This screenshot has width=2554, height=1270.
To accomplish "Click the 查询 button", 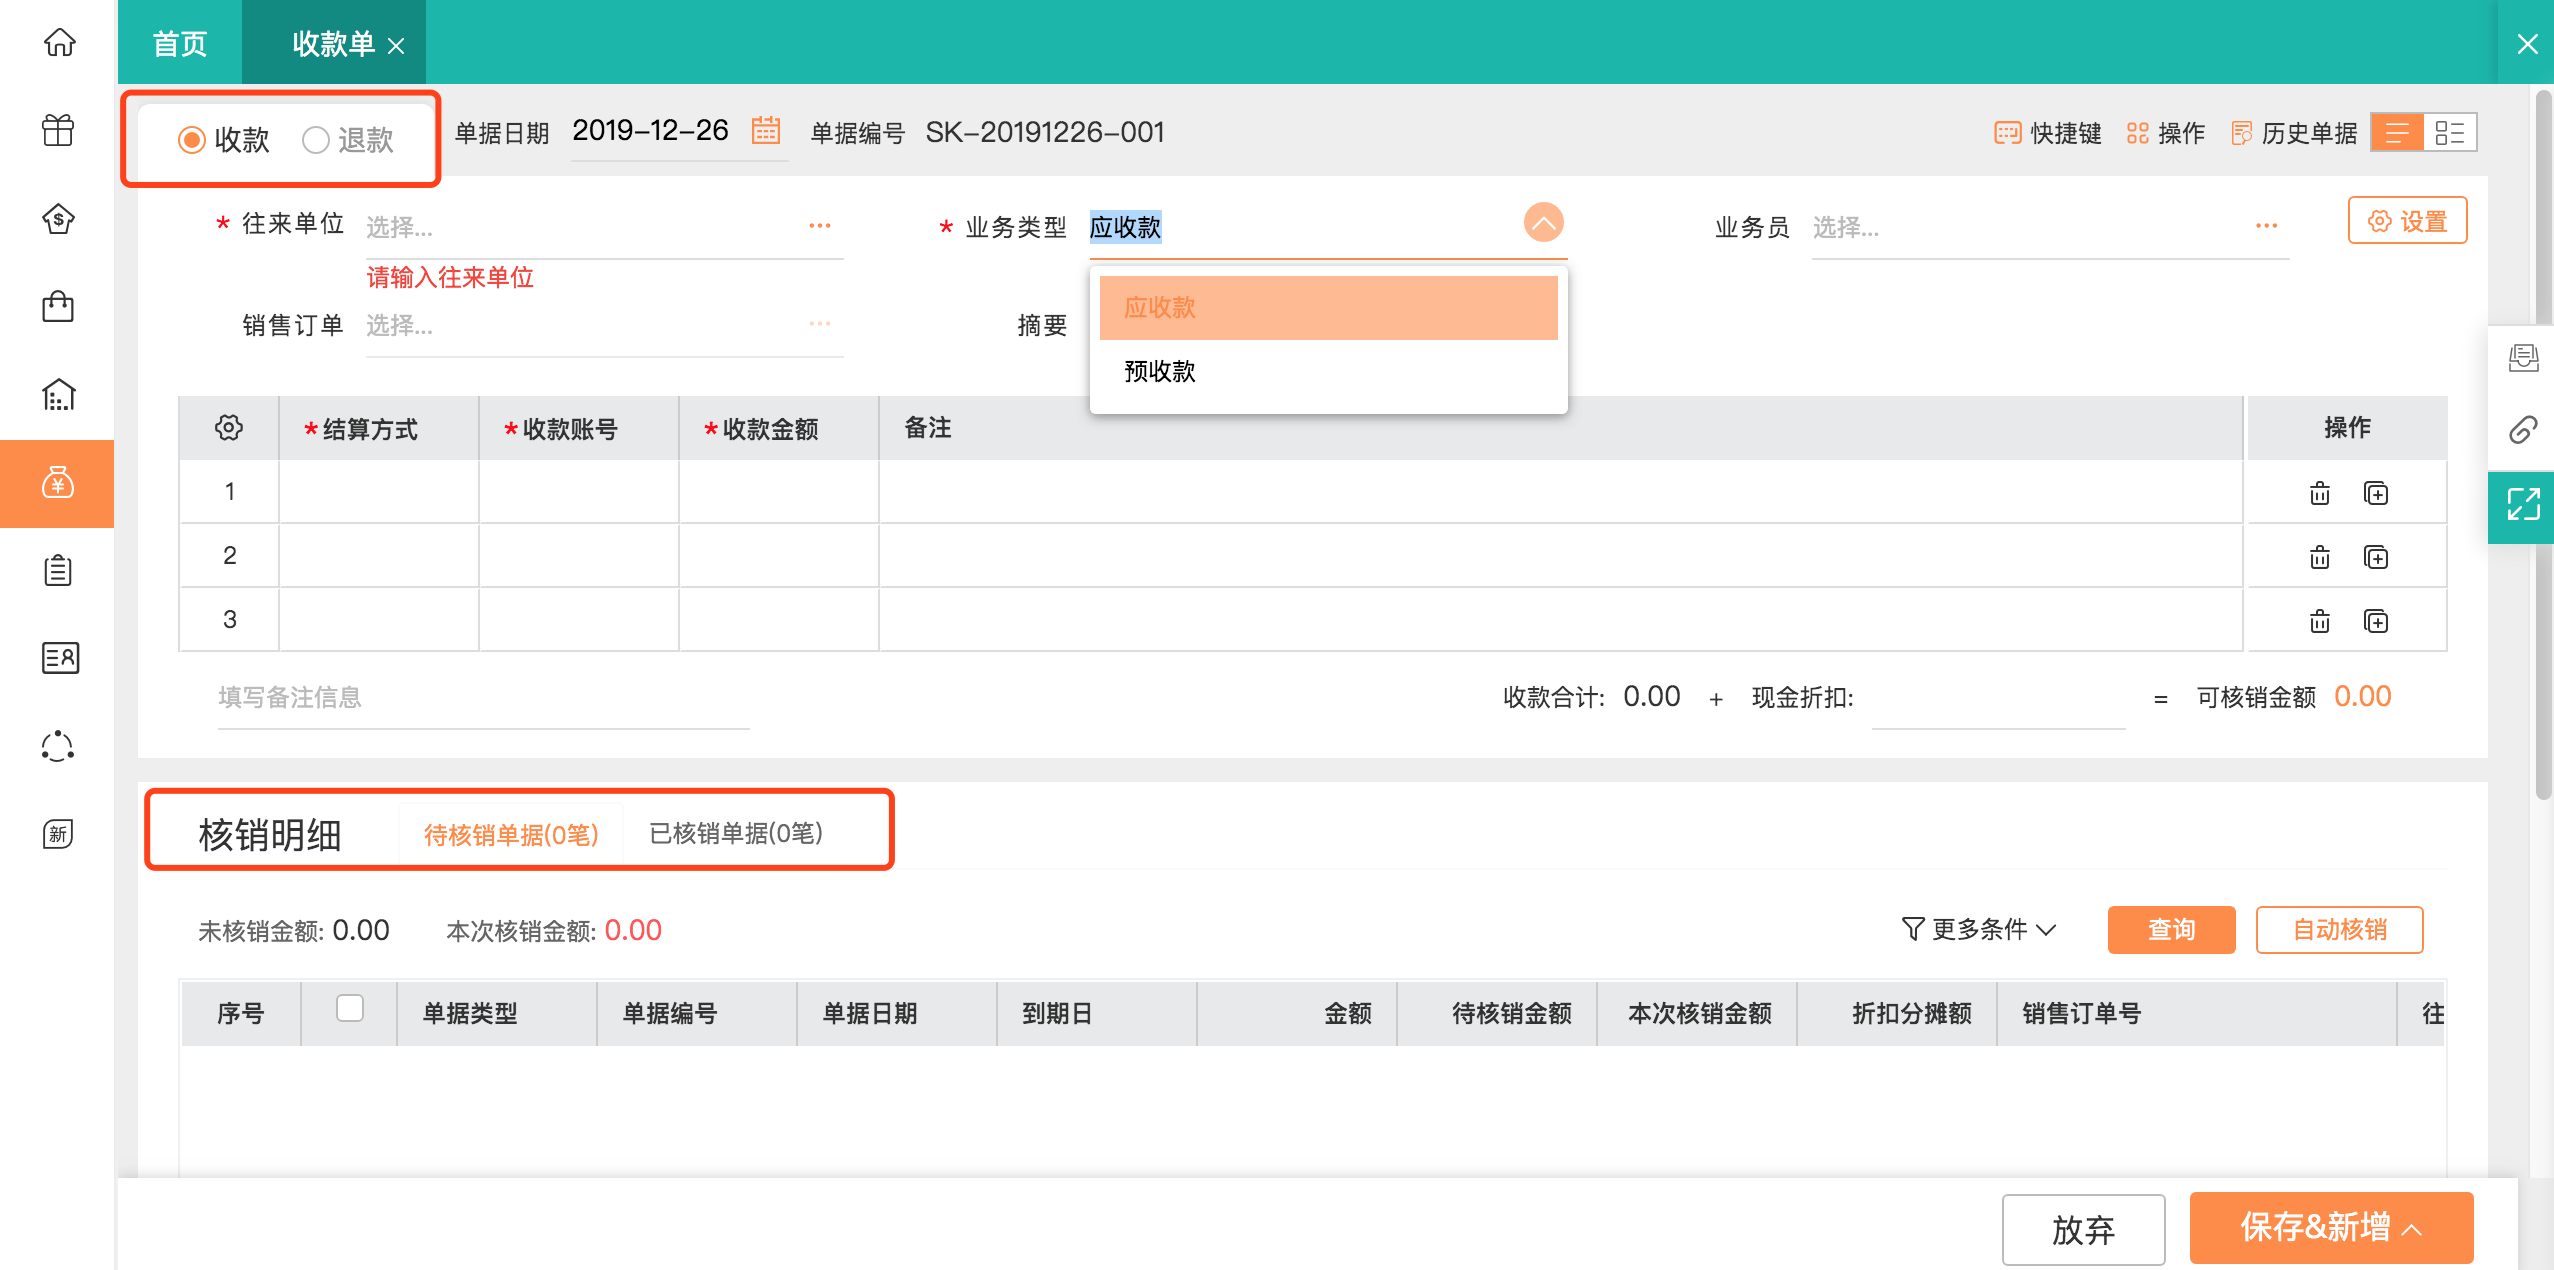I will point(2170,928).
